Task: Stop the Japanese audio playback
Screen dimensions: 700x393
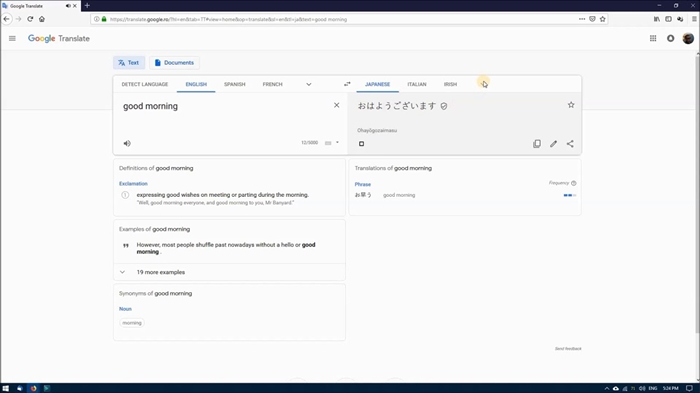Action: tap(362, 144)
